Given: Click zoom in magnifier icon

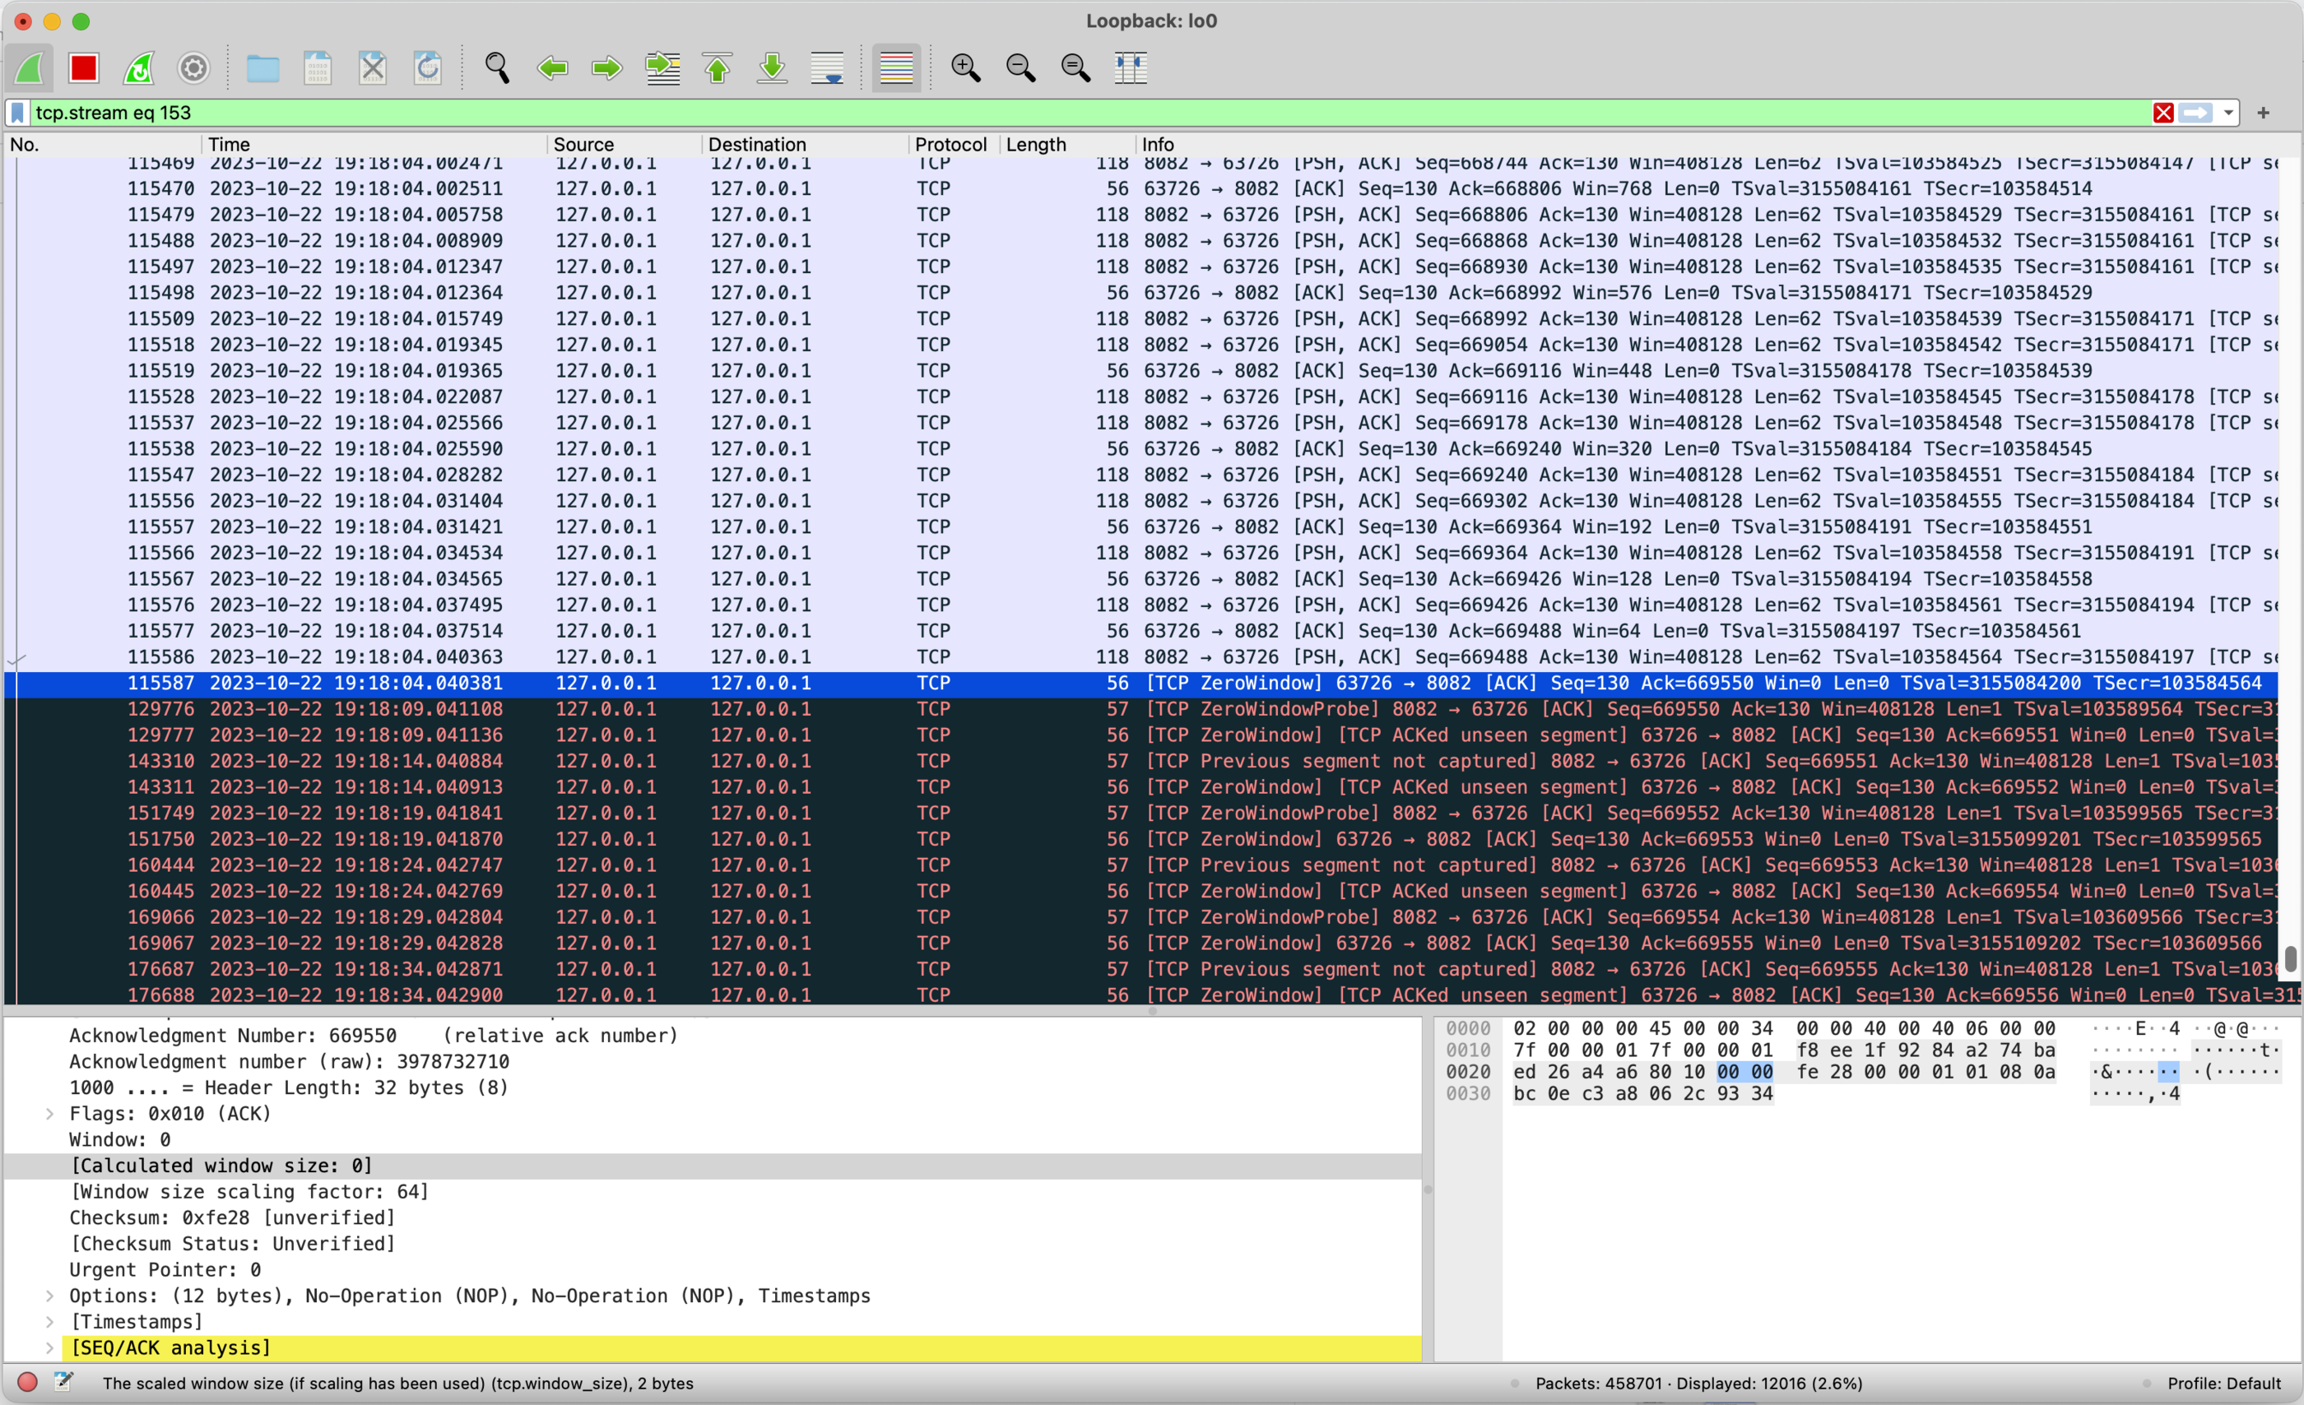Looking at the screenshot, I should click(x=965, y=68).
